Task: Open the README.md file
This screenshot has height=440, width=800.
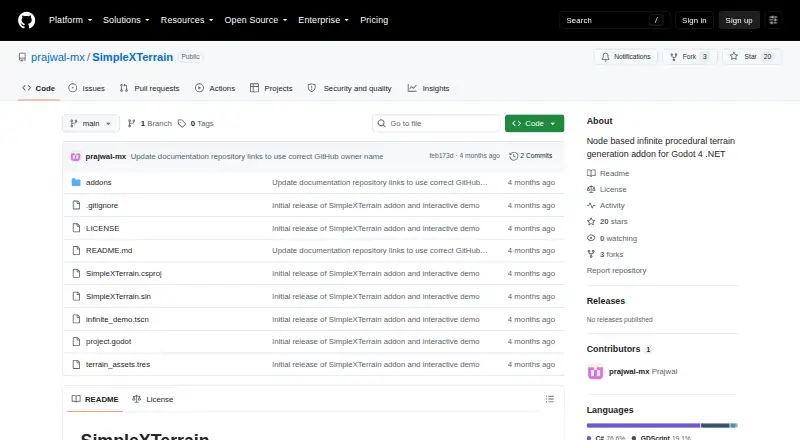Action: click(x=109, y=250)
